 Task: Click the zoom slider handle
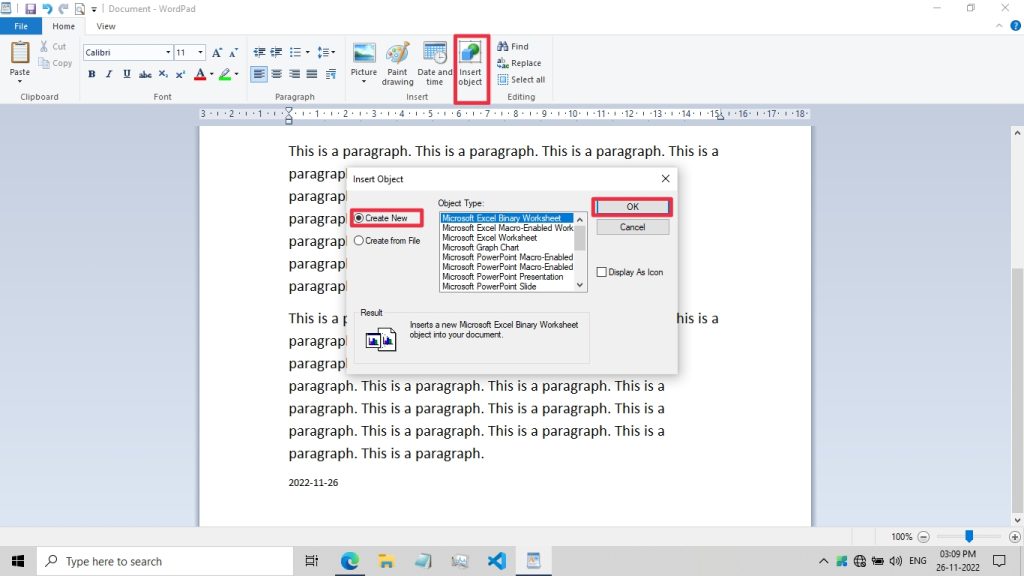tap(969, 536)
